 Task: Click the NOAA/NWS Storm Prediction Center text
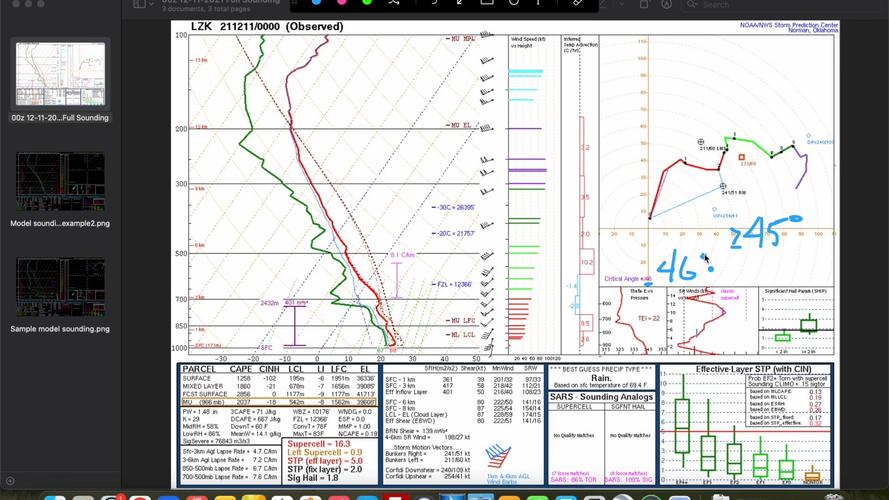tap(789, 24)
